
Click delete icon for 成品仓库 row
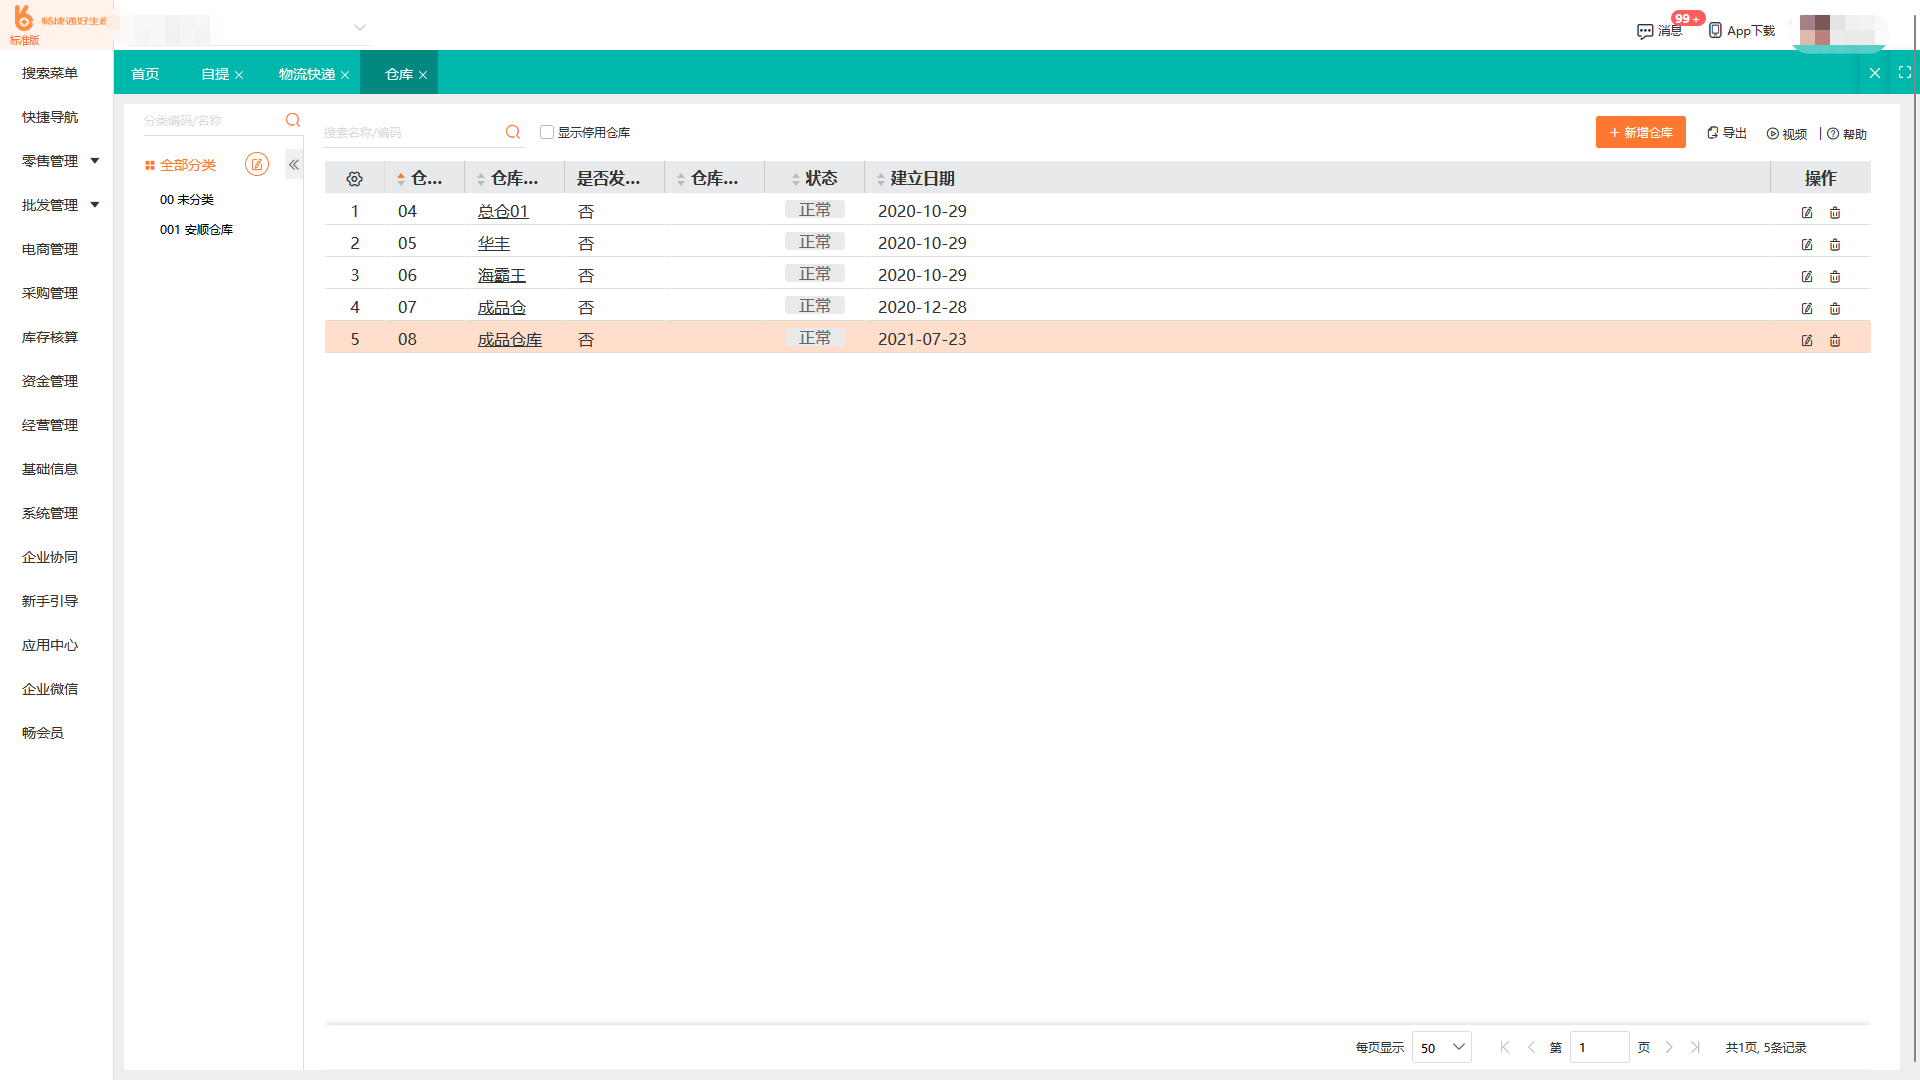pos(1834,339)
